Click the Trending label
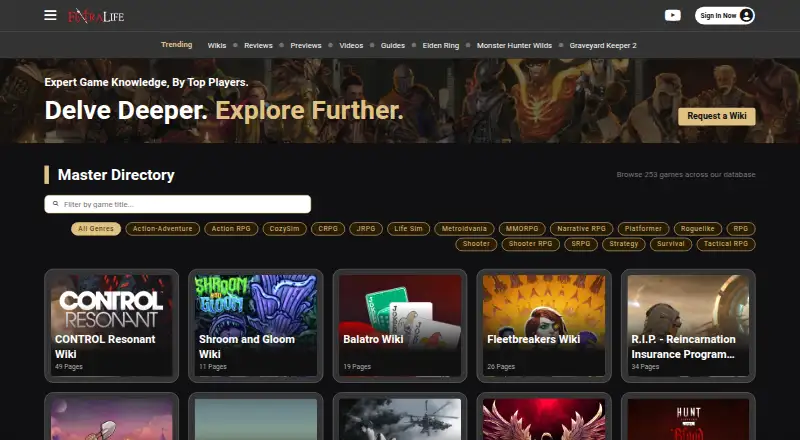The image size is (800, 440). (x=177, y=44)
